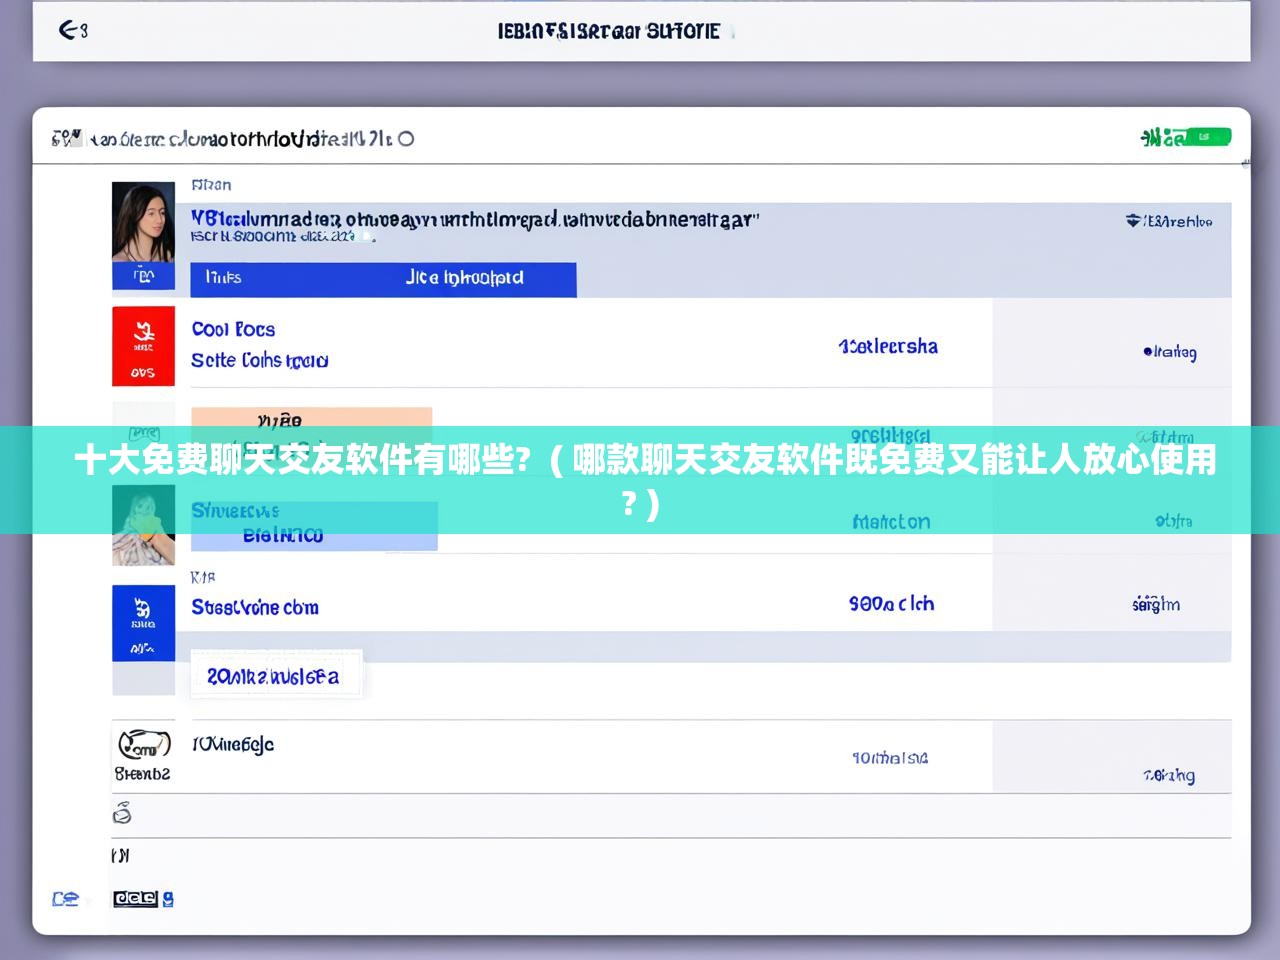Click the search magnifier icon in the address bar

[x=406, y=139]
